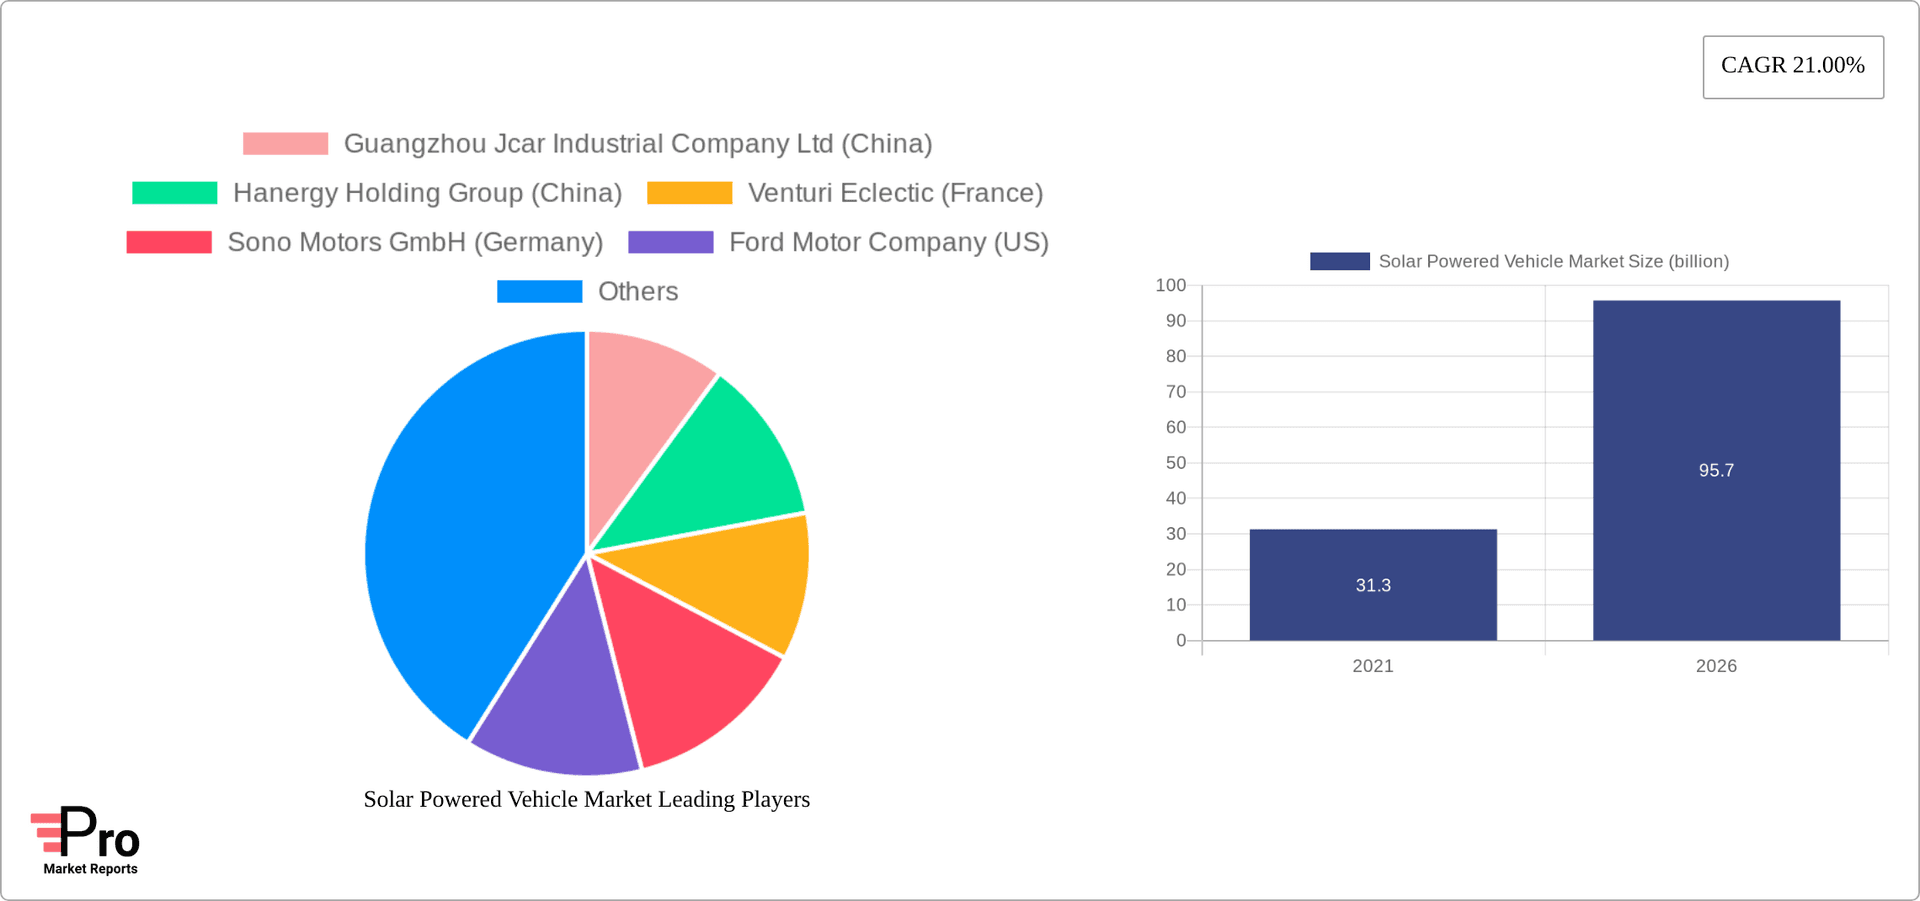Viewport: 1920px width, 901px height.
Task: Click the chart title Solar Powered Vehicle Market Leading Players
Action: [x=587, y=799]
